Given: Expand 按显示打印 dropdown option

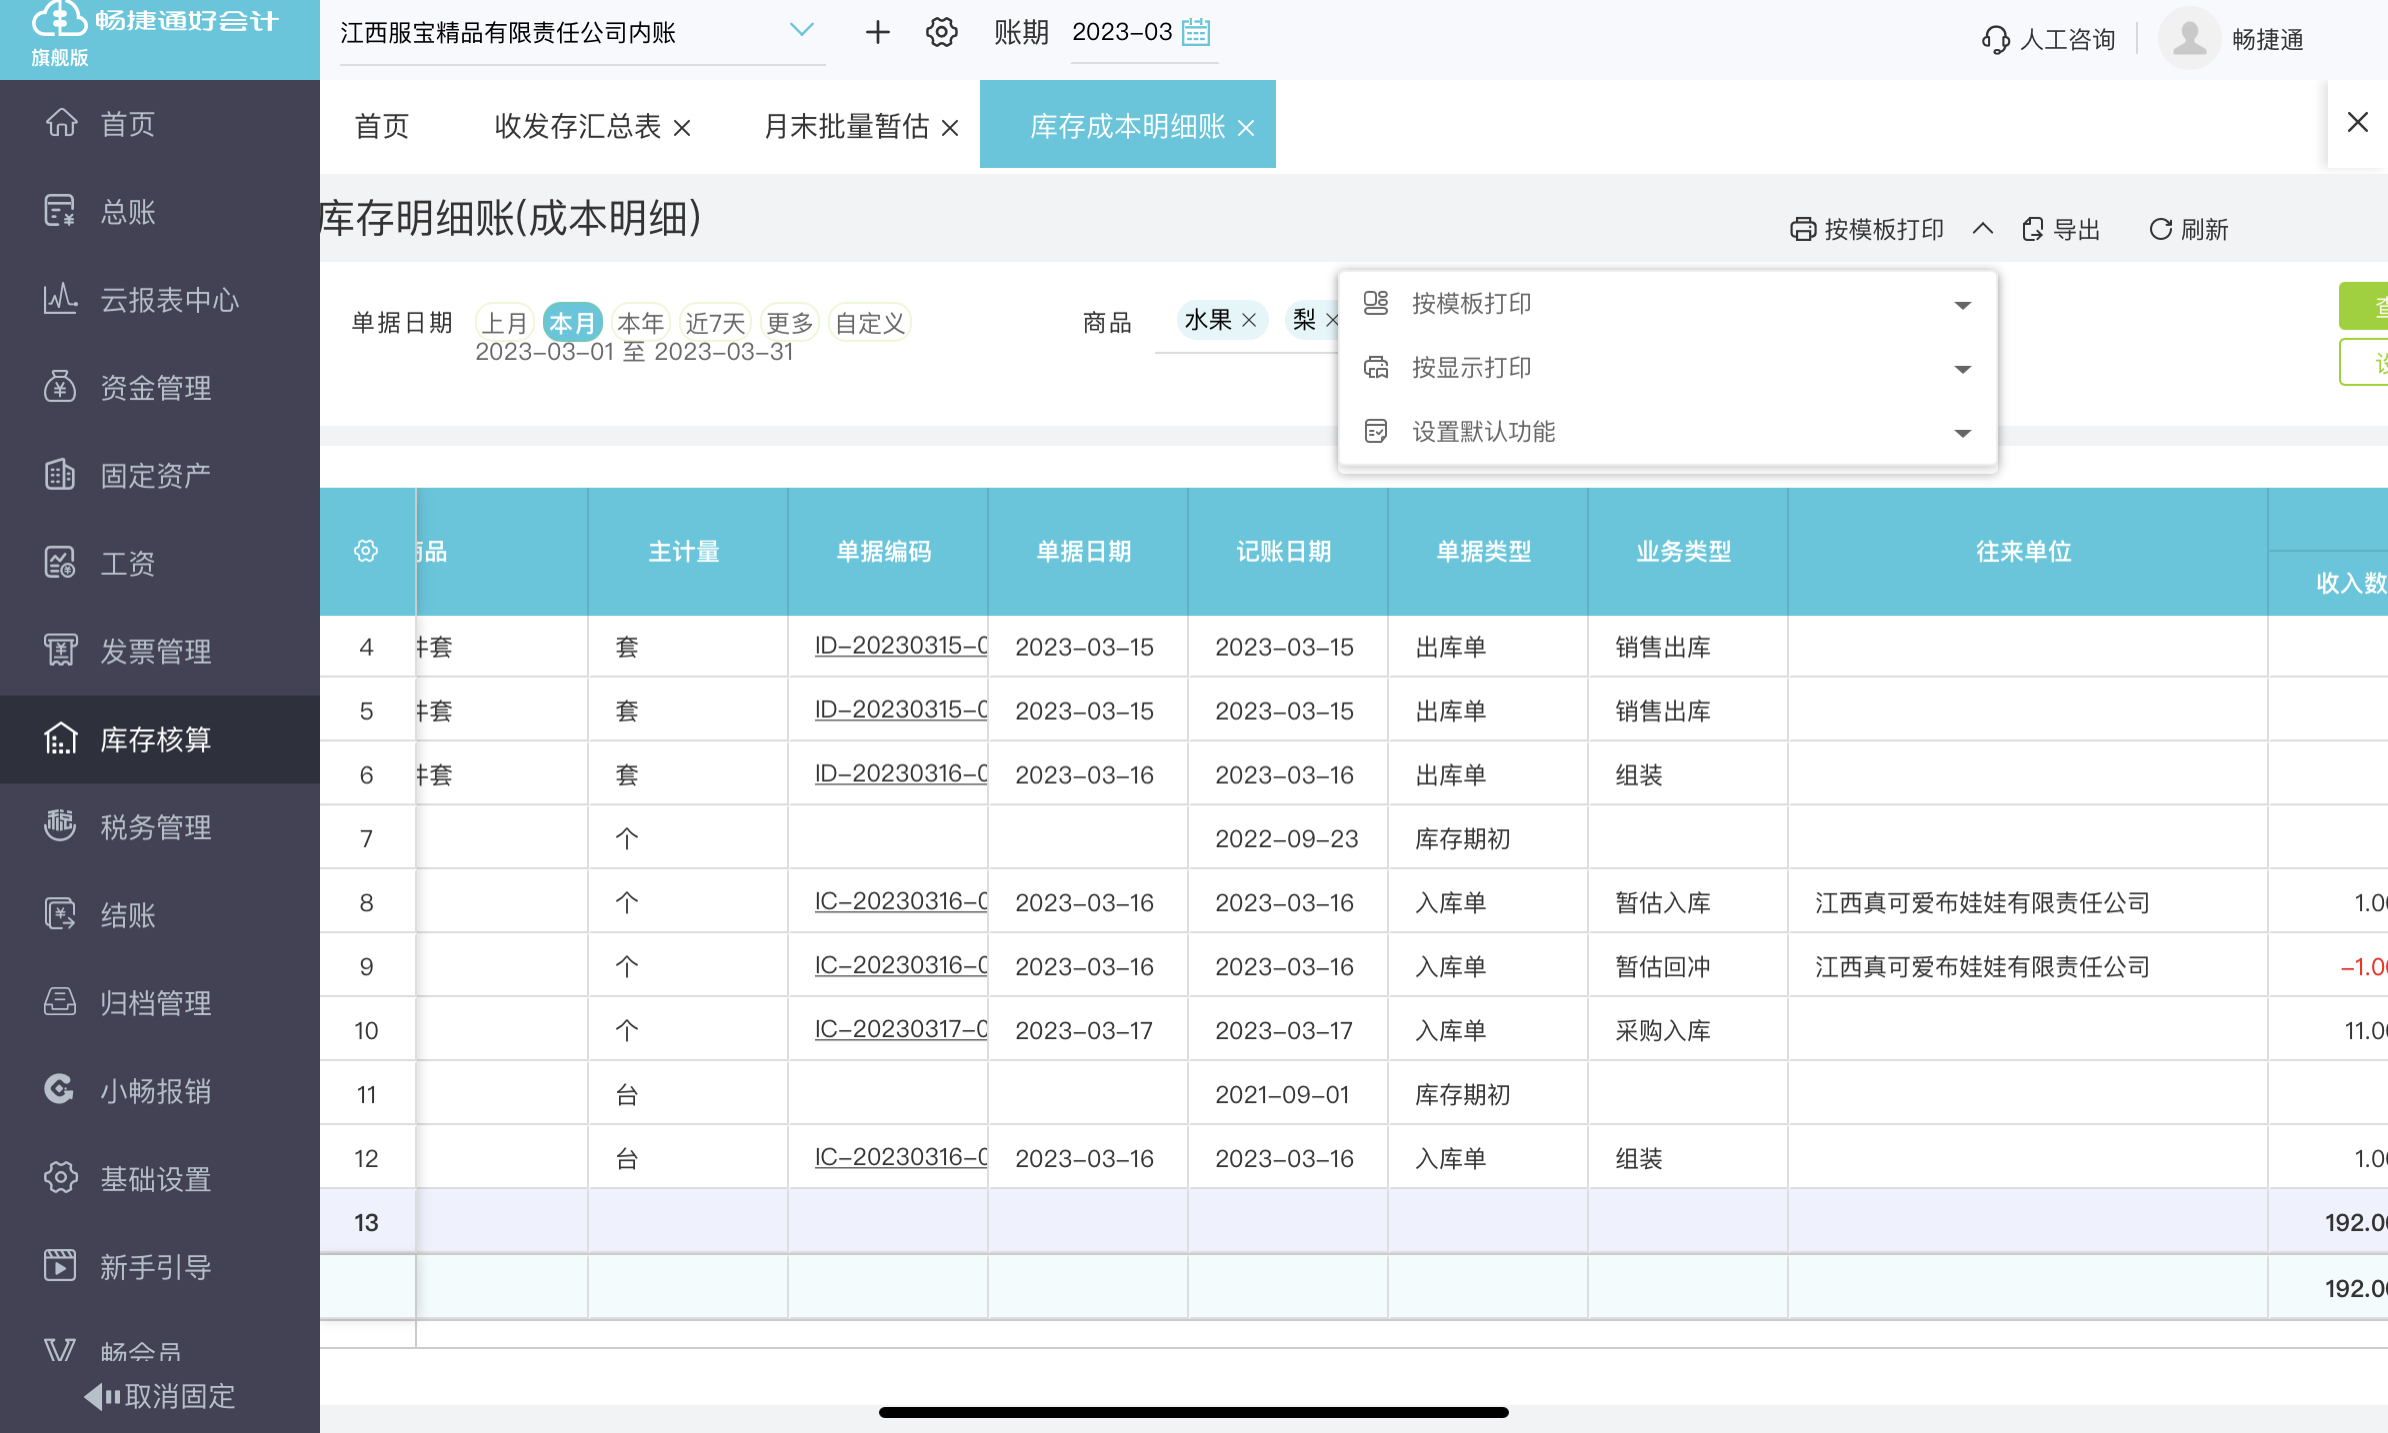Looking at the screenshot, I should point(1962,367).
